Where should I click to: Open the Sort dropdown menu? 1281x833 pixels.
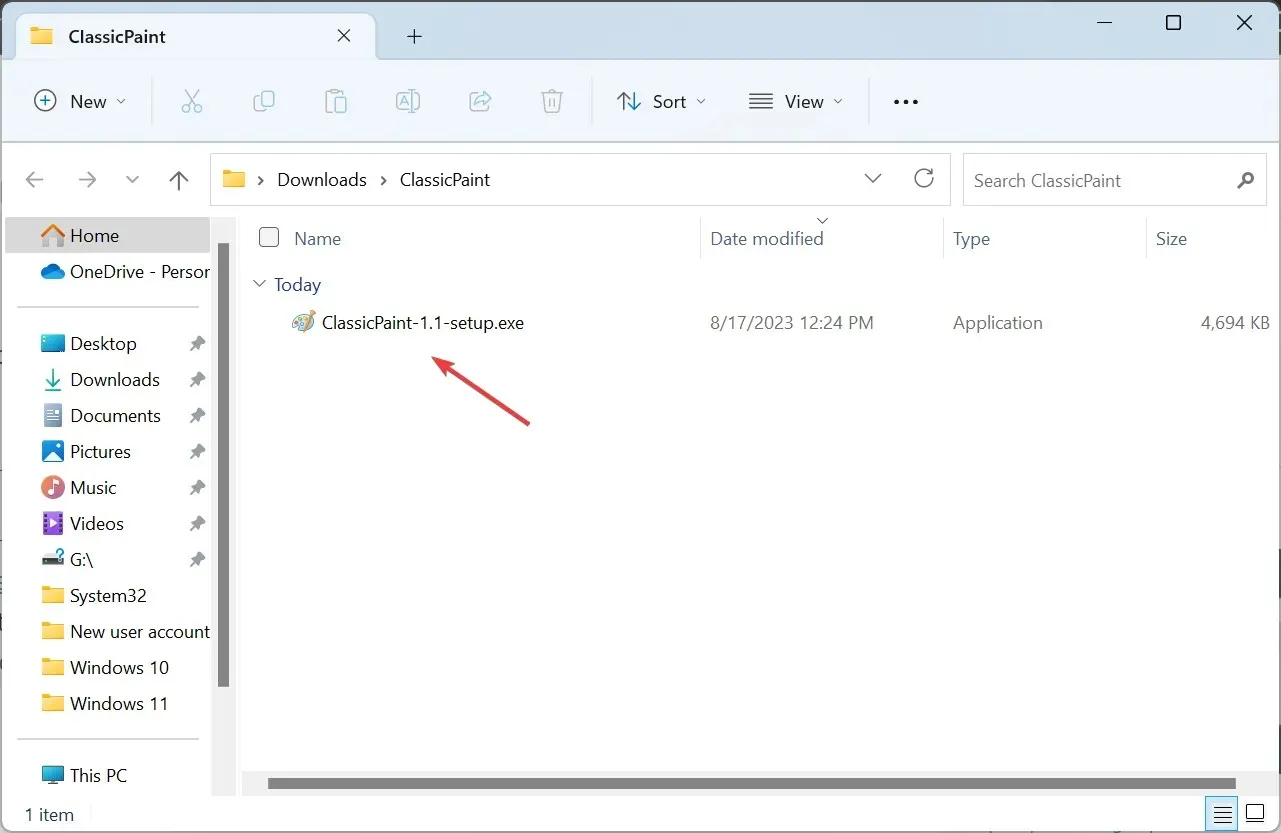coord(662,101)
